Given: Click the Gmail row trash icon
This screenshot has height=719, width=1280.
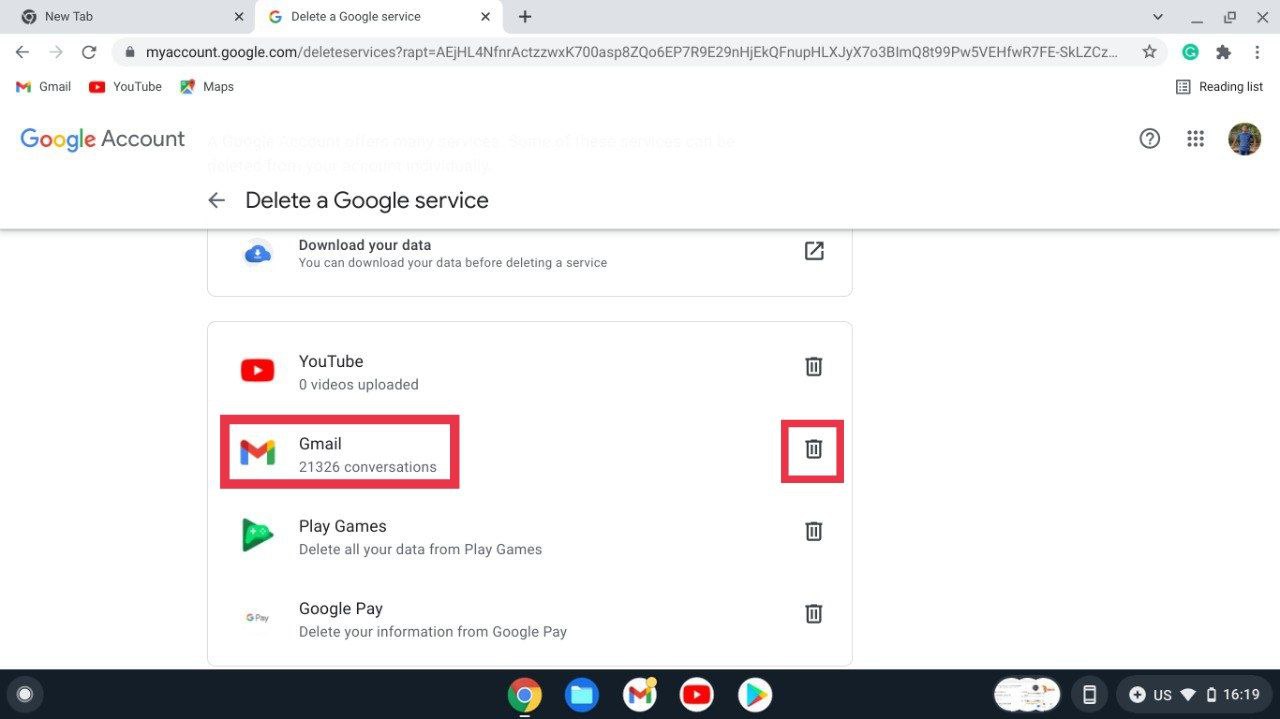Looking at the screenshot, I should coord(814,449).
